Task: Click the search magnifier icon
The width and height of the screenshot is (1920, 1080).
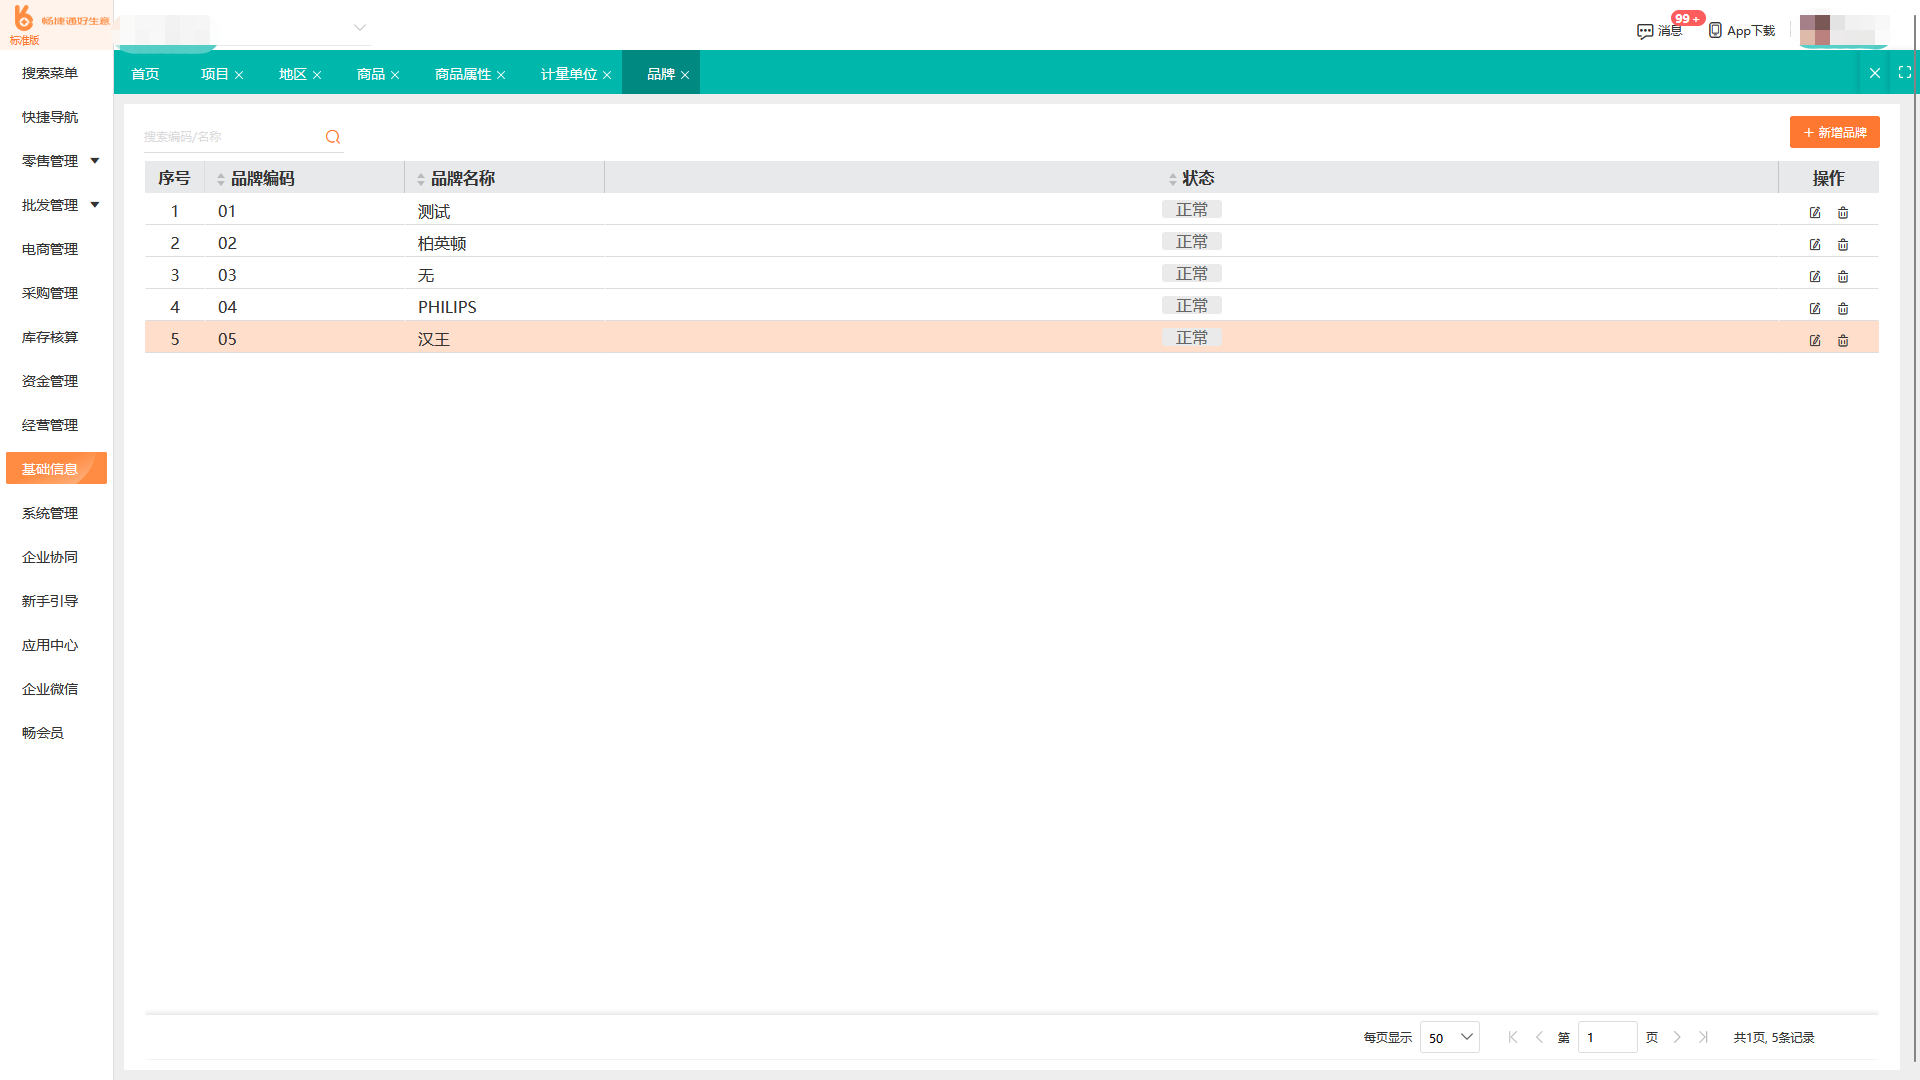Action: point(334,137)
